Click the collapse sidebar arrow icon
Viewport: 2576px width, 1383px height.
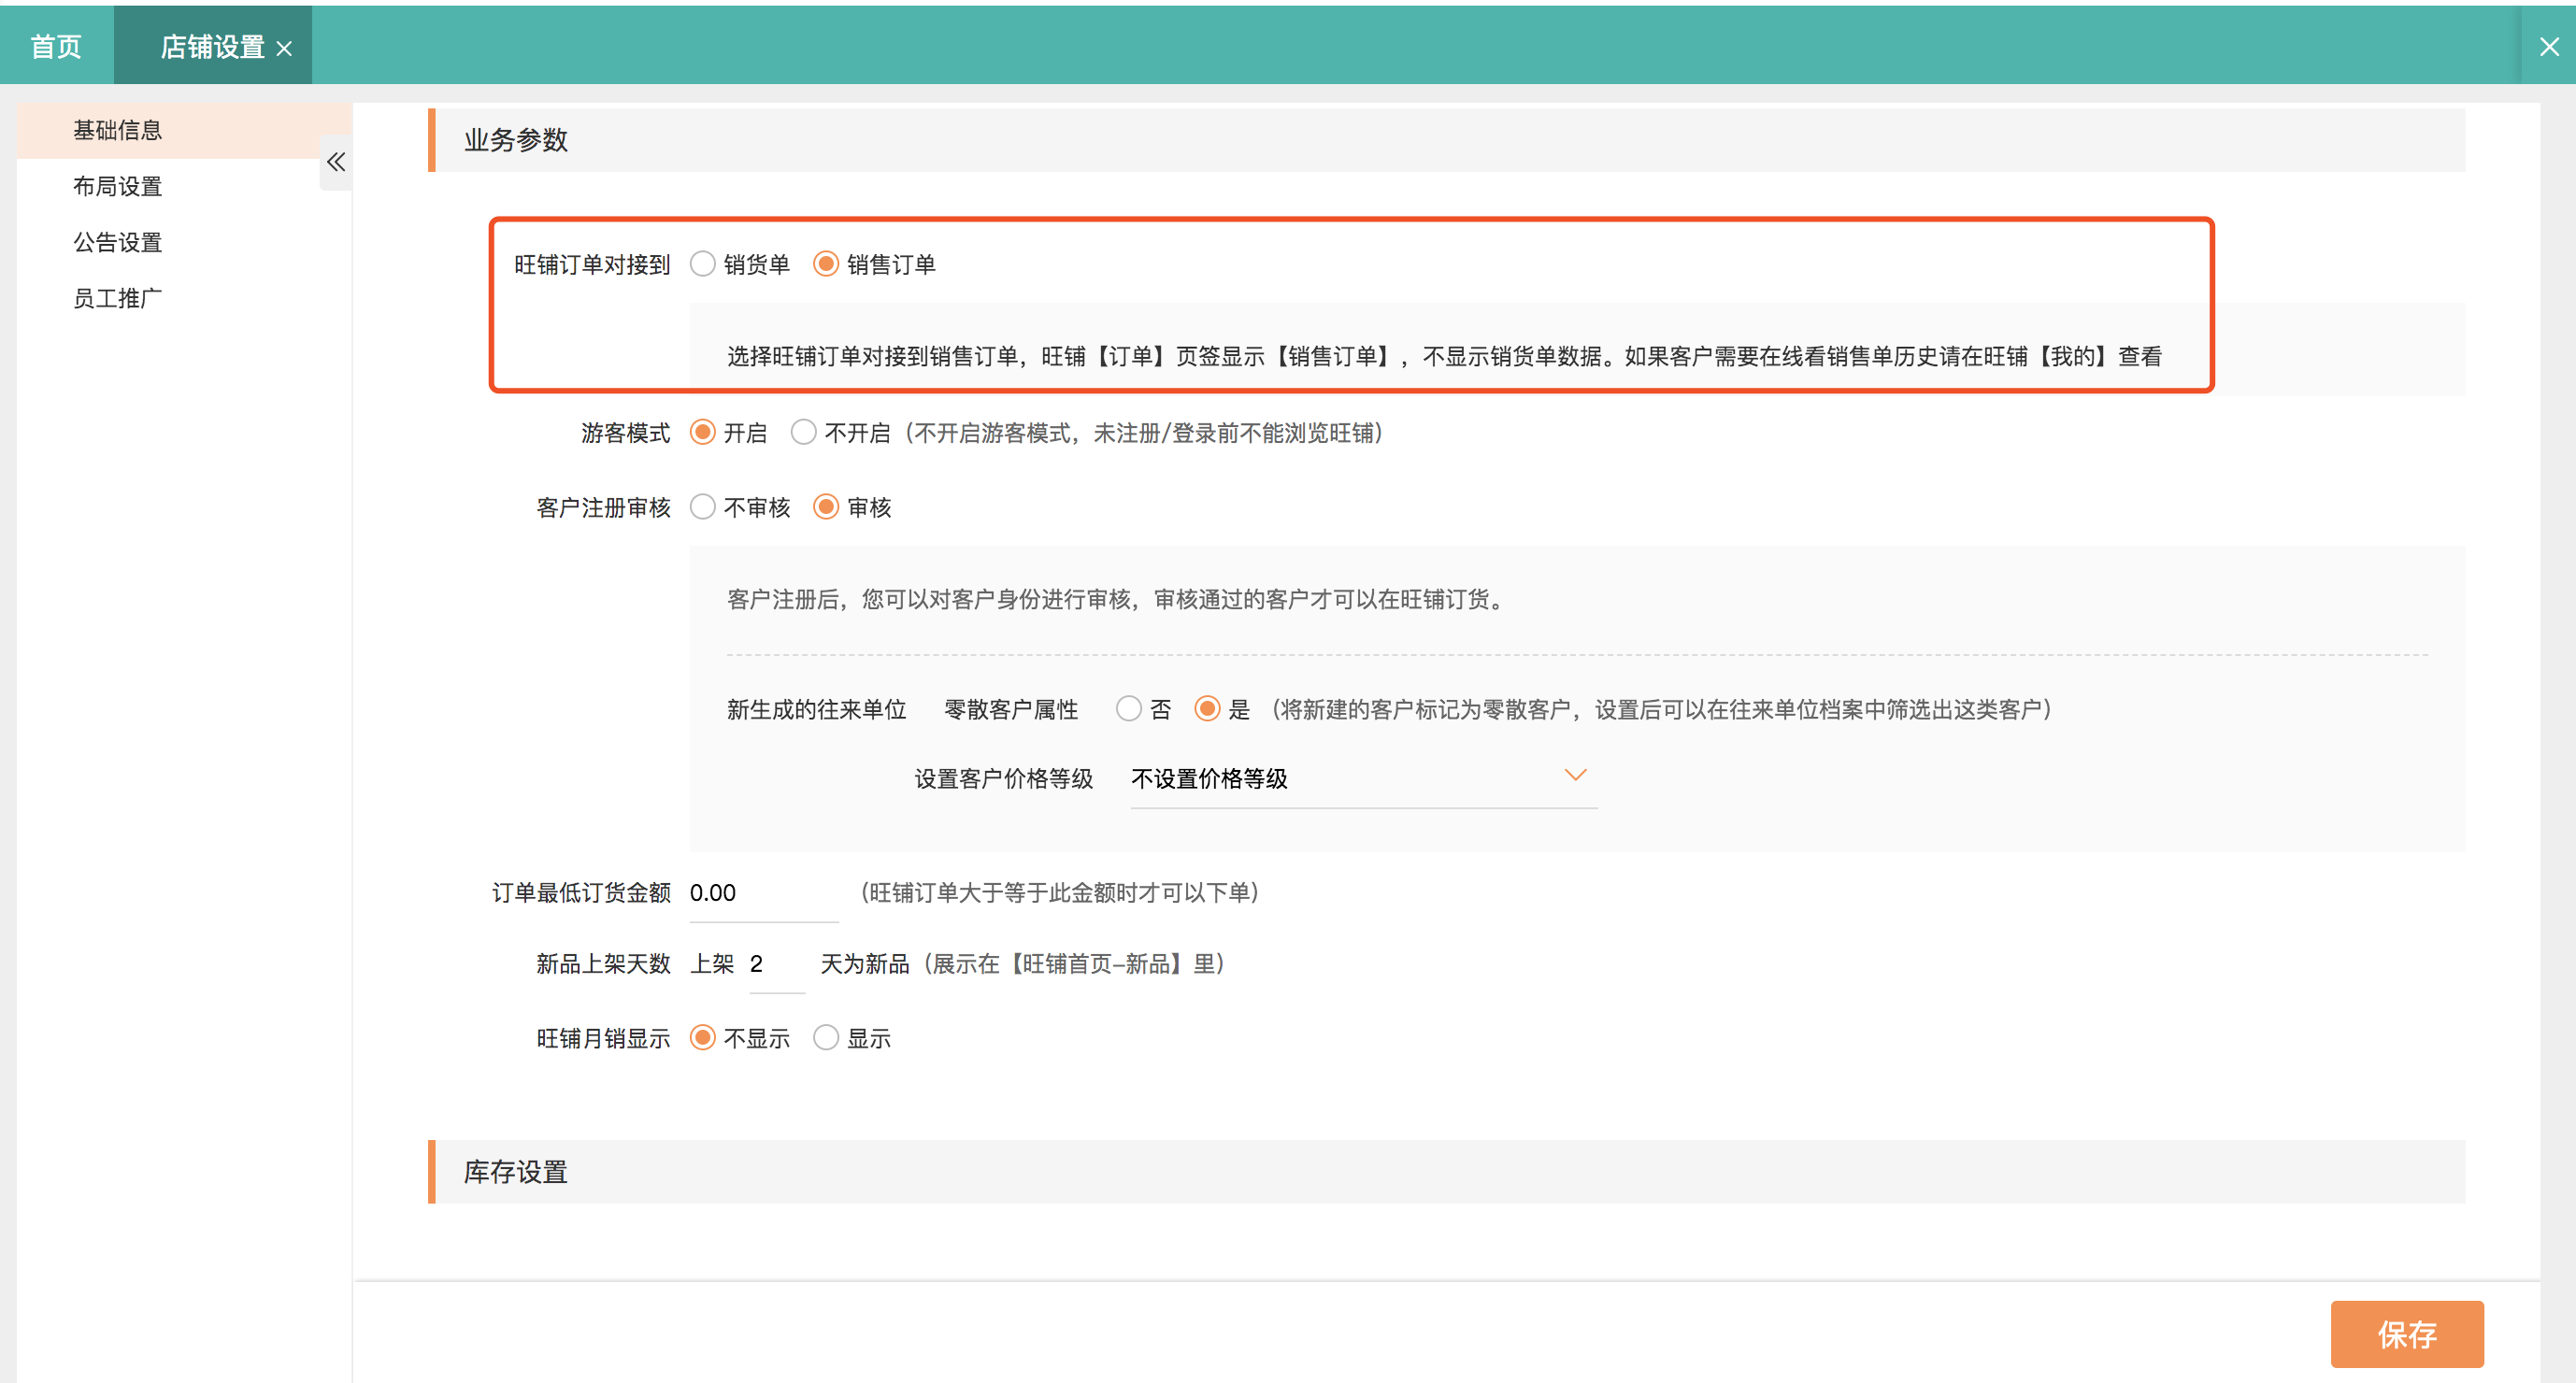pyautogui.click(x=336, y=160)
